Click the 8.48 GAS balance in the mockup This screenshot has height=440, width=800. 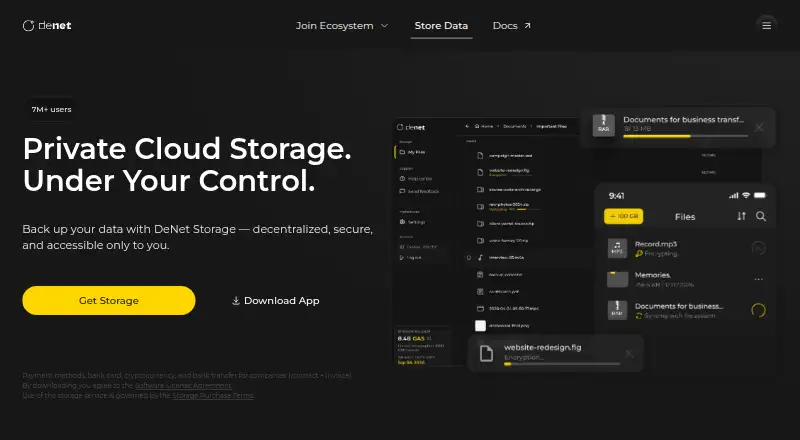tap(411, 338)
